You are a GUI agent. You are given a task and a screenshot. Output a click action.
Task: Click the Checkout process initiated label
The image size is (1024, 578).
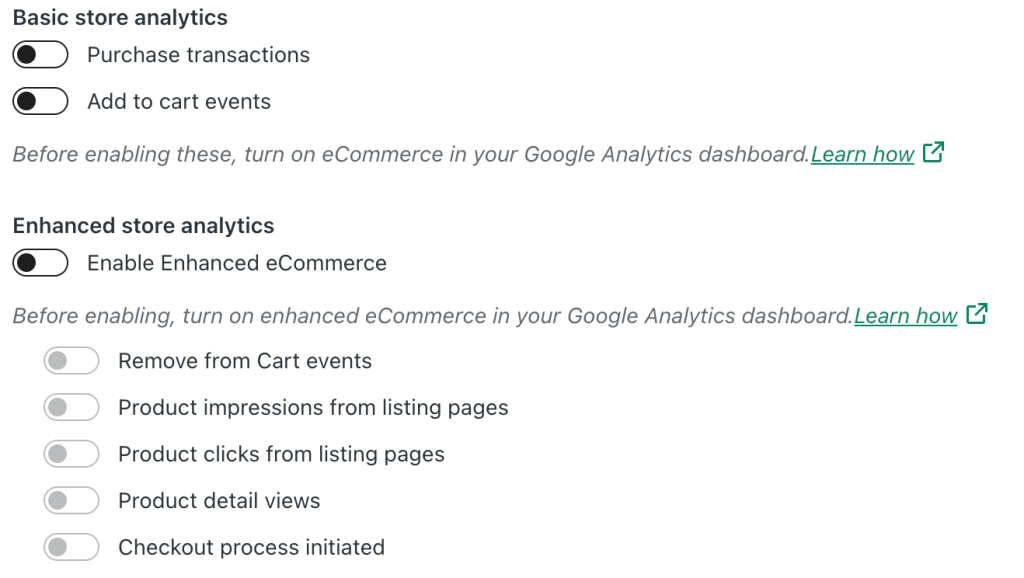click(x=250, y=547)
